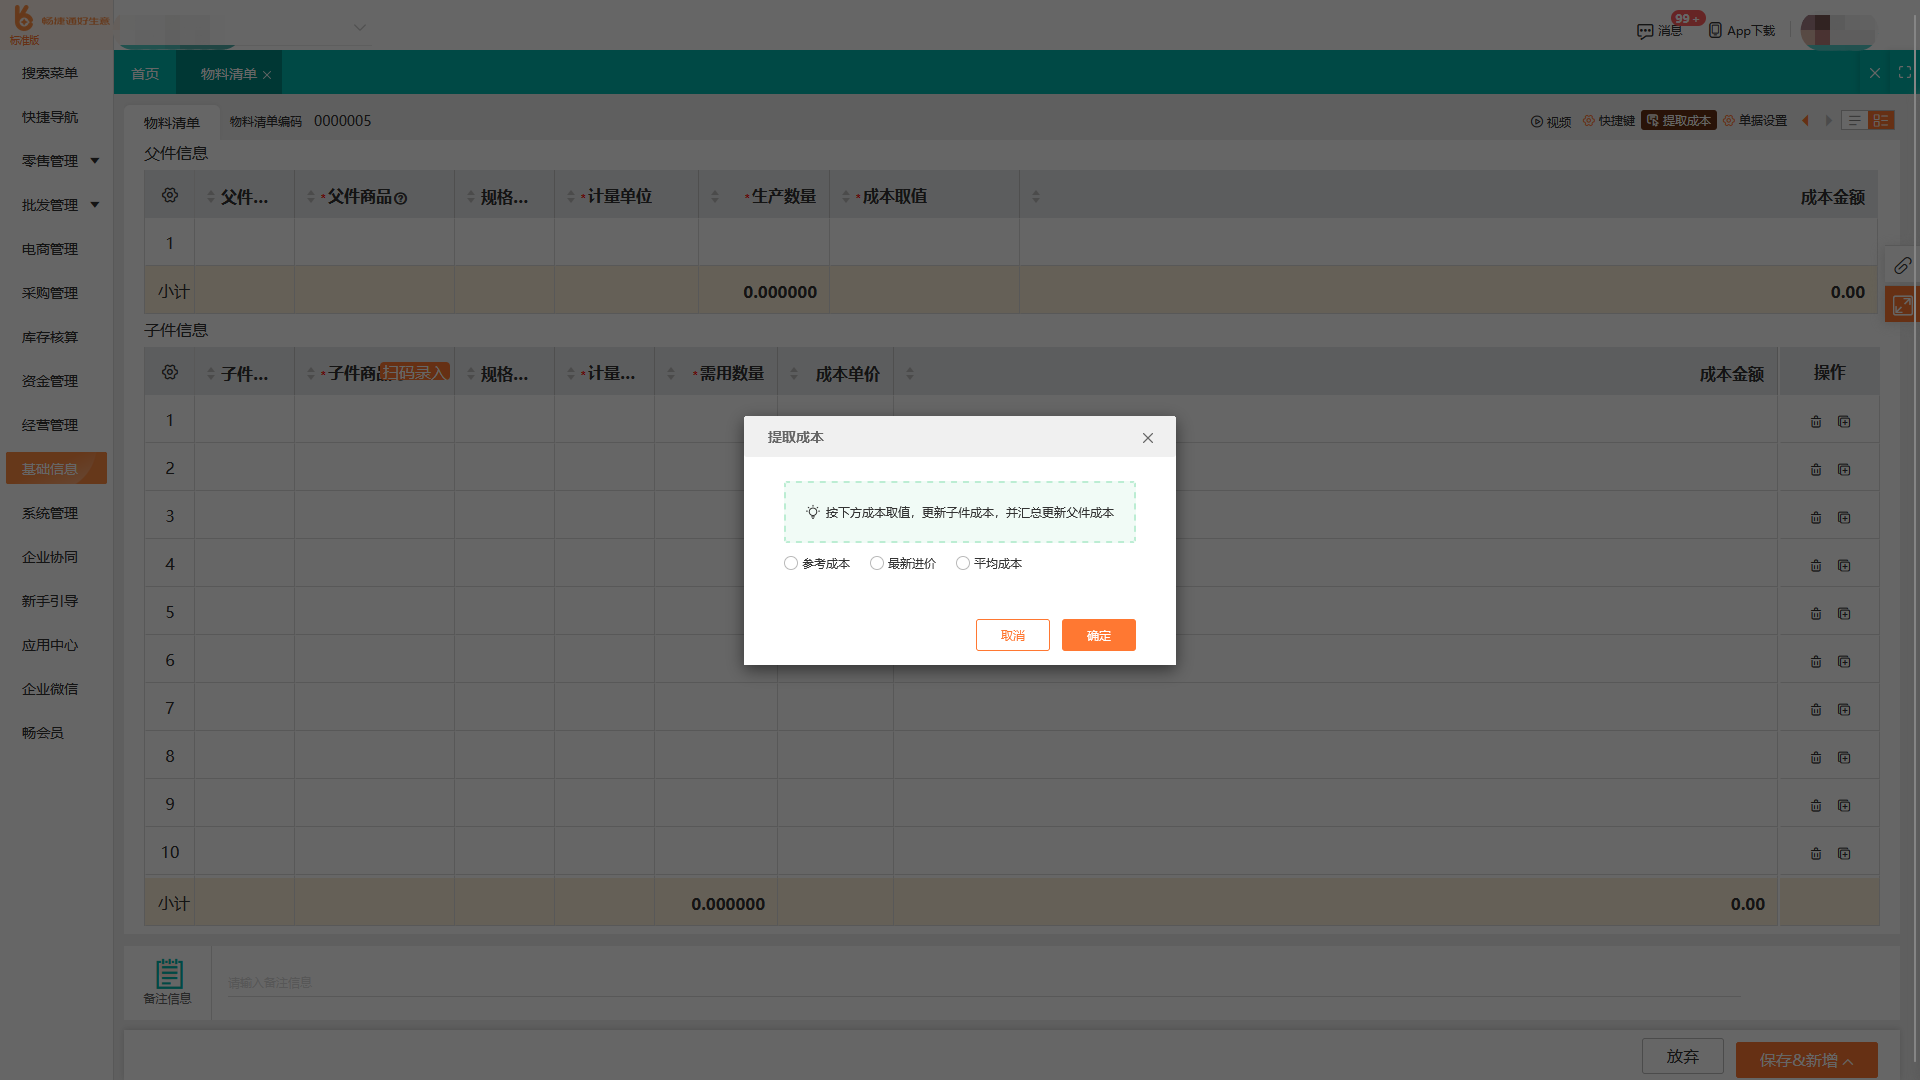Click 首页 menu tab

[x=145, y=74]
